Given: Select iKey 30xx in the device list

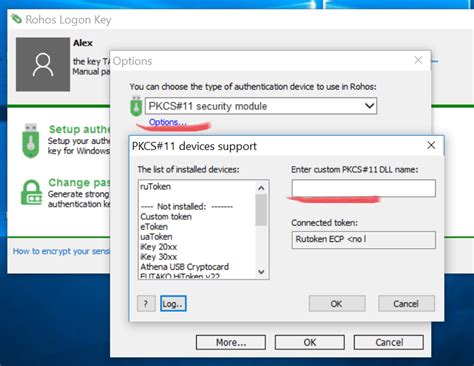Looking at the screenshot, I should tap(159, 257).
